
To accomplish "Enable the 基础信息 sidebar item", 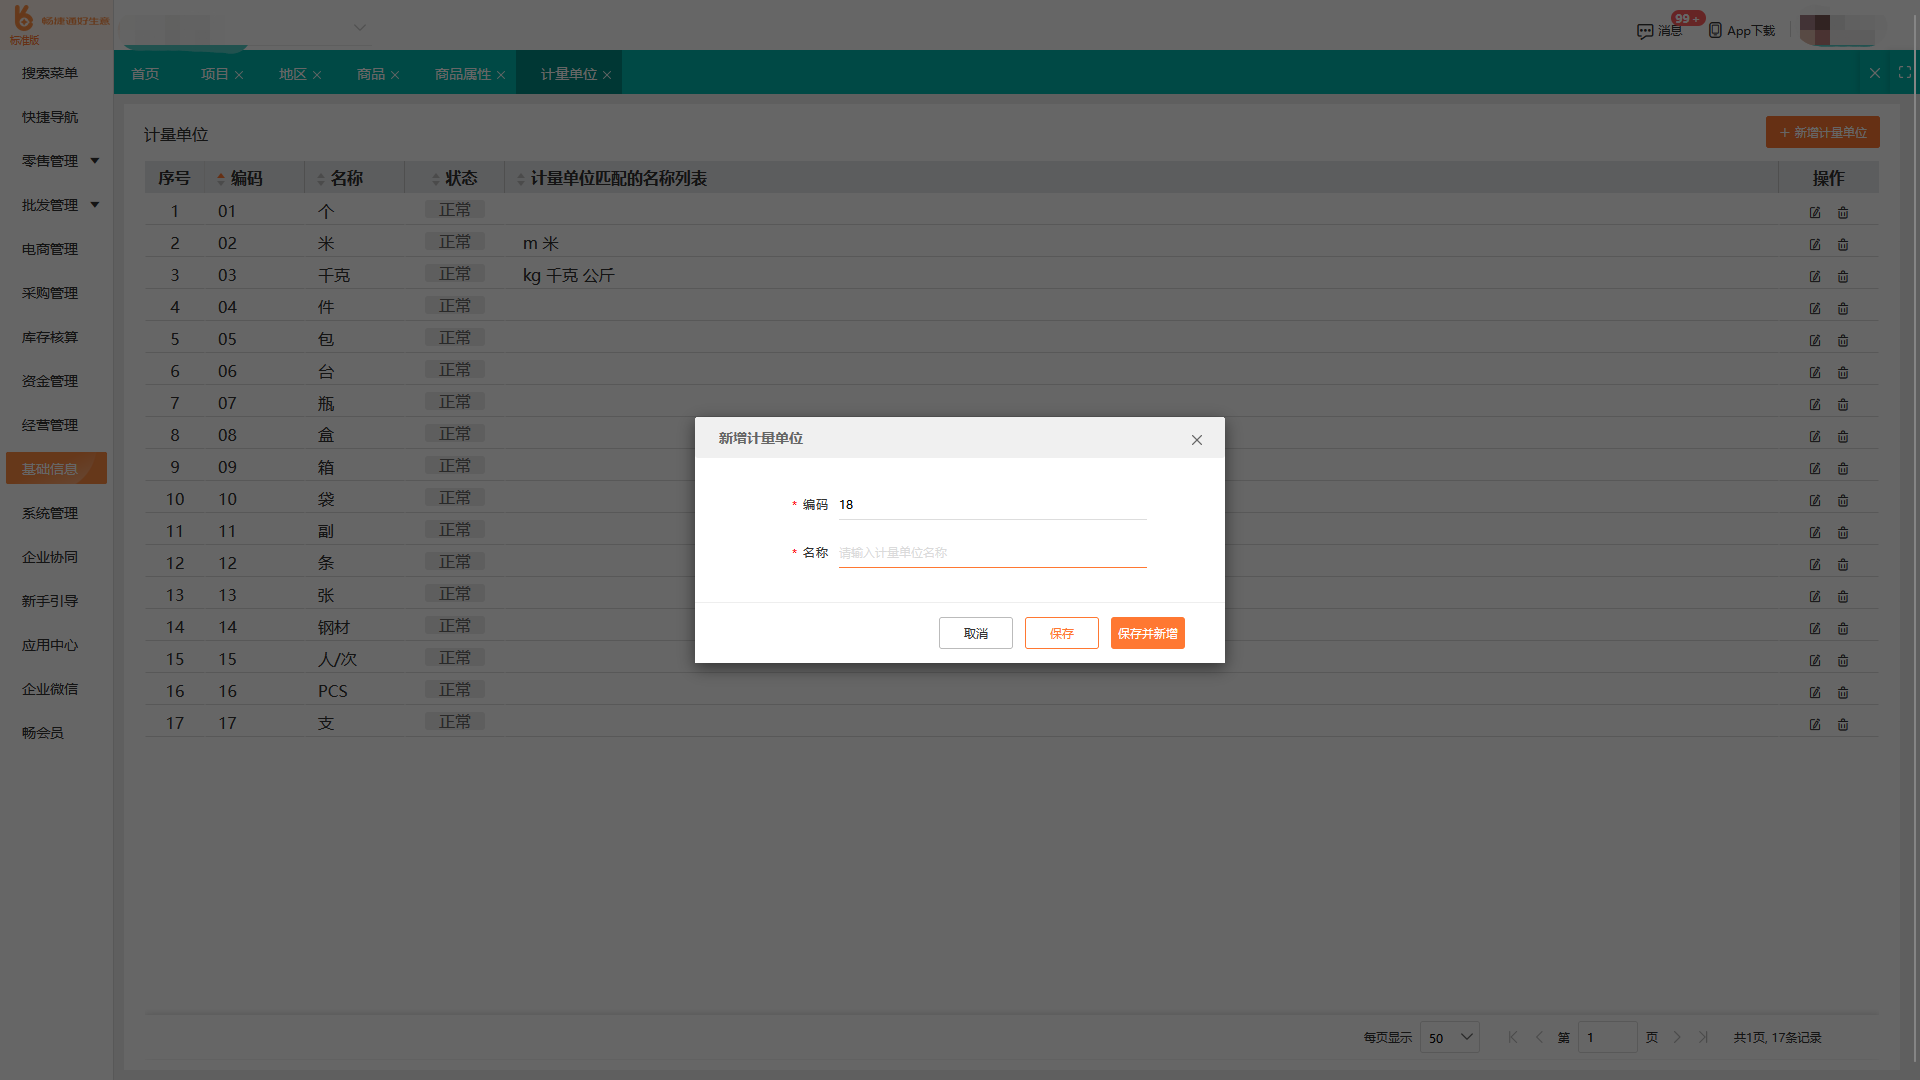I will pyautogui.click(x=53, y=468).
